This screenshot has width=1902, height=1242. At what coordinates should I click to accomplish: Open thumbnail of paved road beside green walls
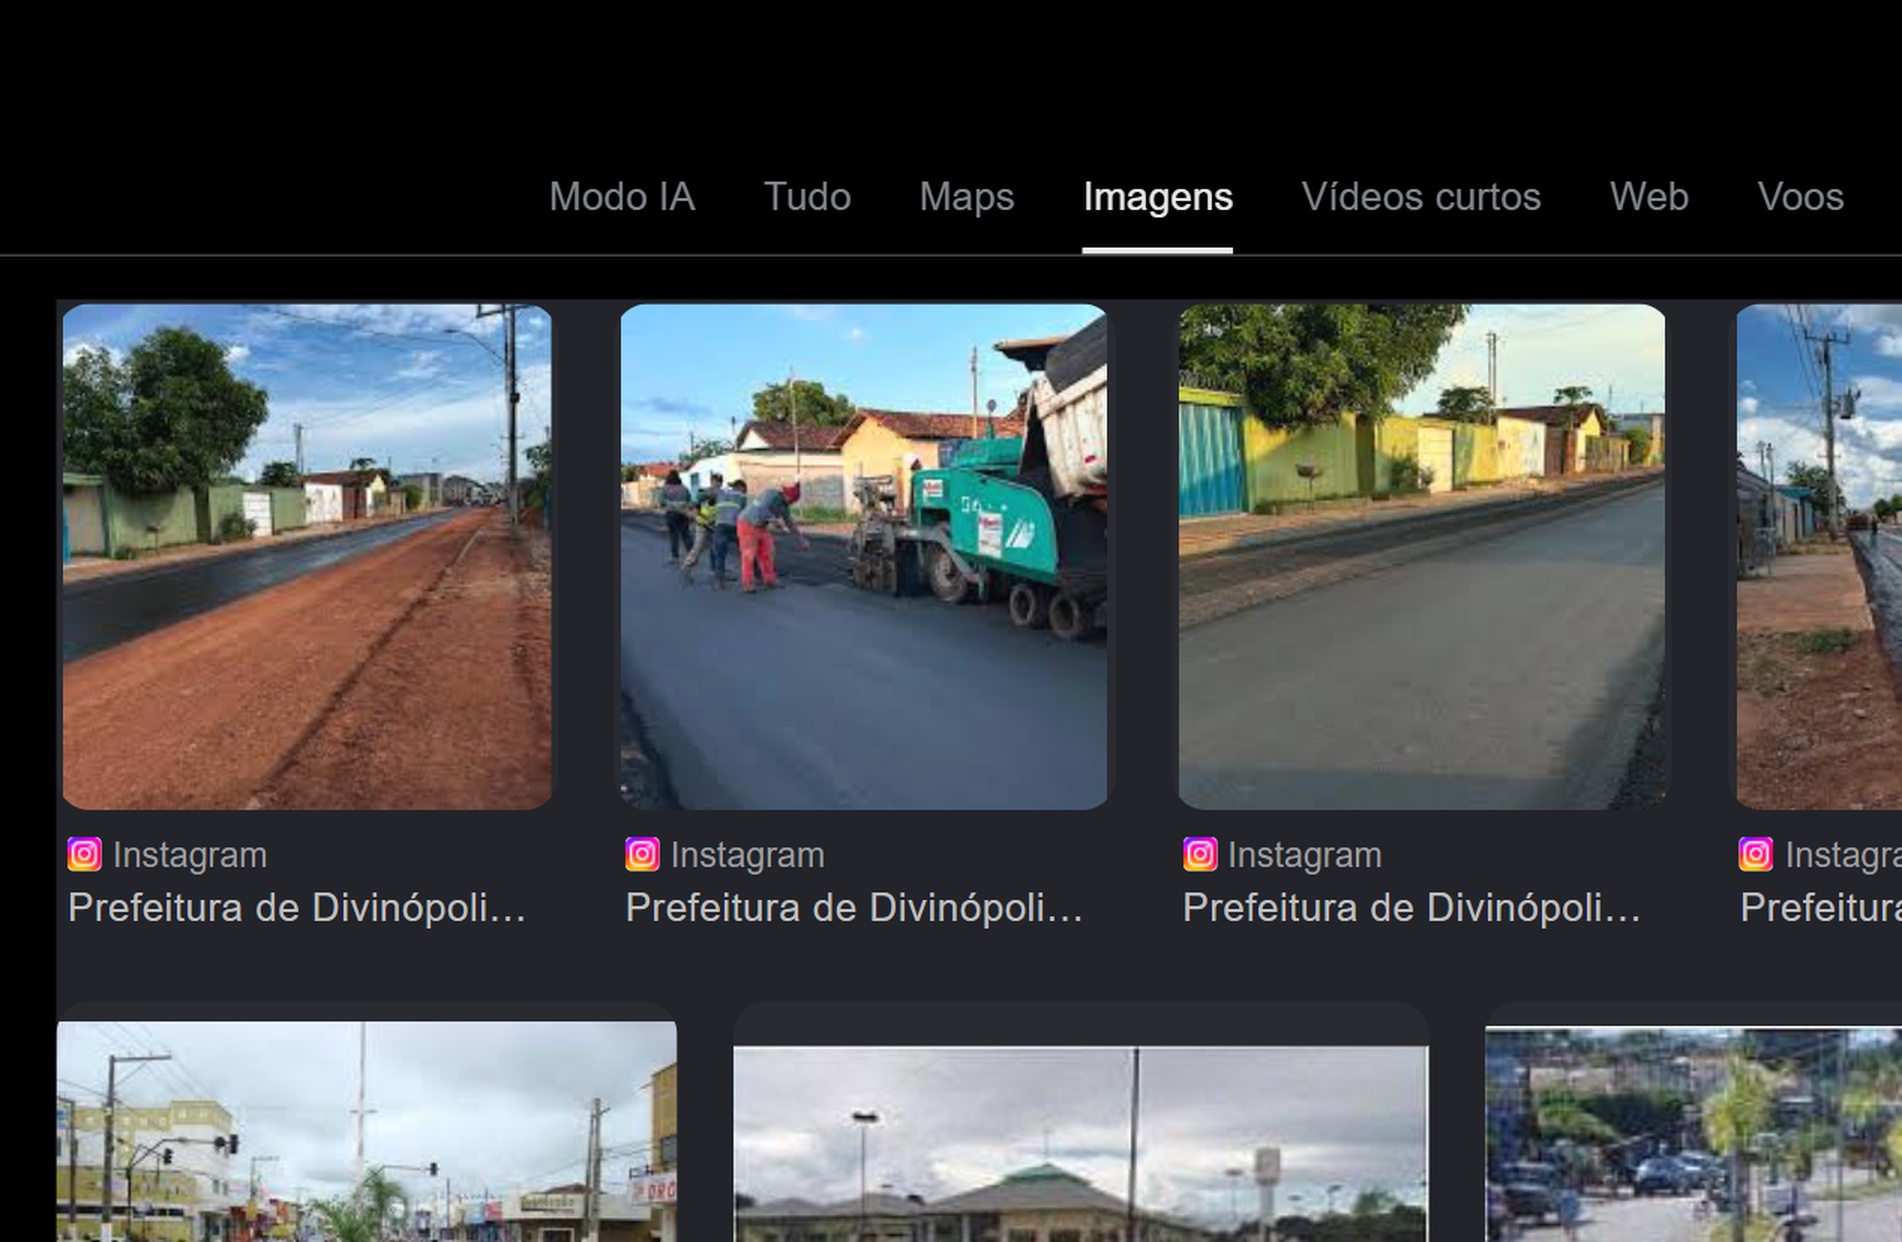pyautogui.click(x=1421, y=557)
